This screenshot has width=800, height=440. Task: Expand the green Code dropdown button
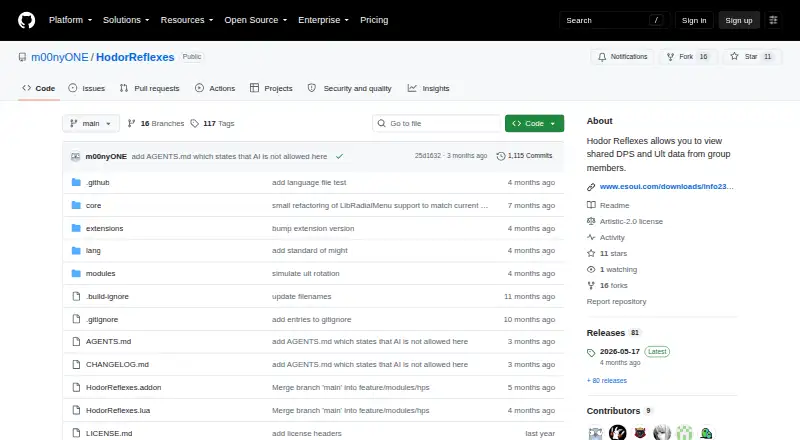point(534,124)
